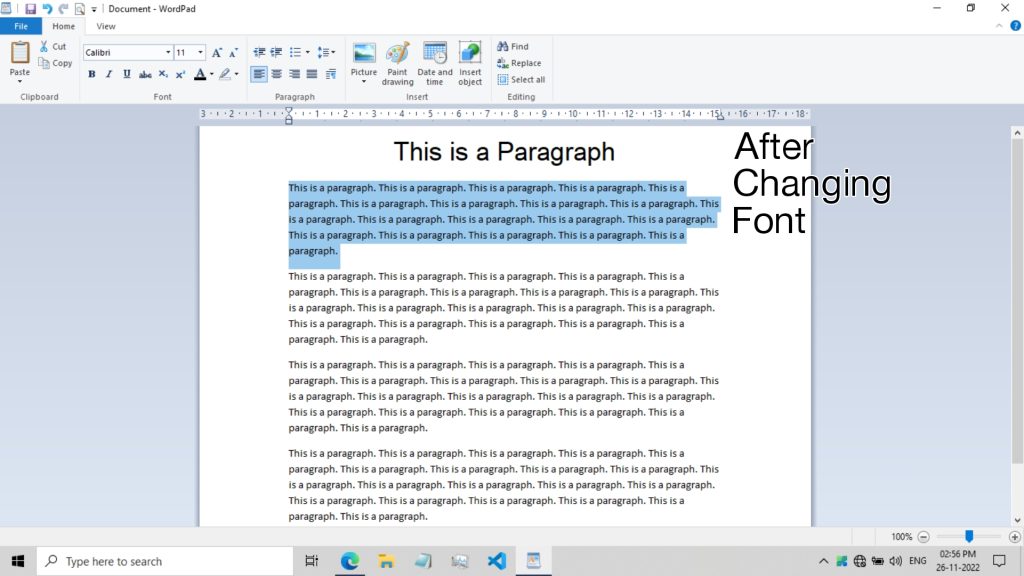Screen dimensions: 1024x576
Task: Open Visual Studio Code from the taskbar
Action: click(x=496, y=561)
